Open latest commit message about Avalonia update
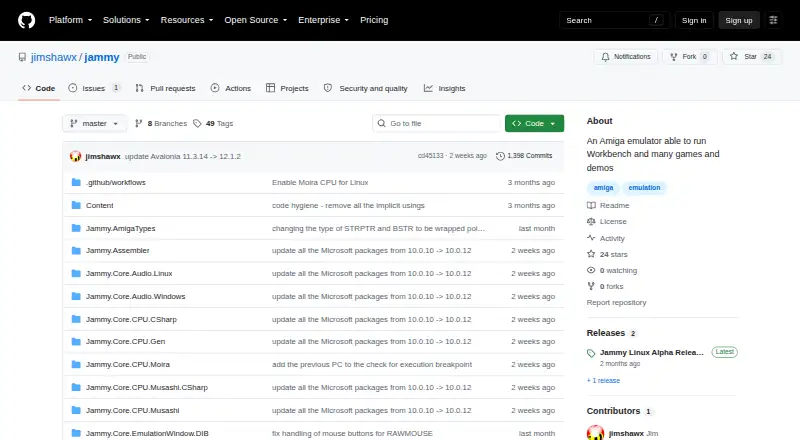Viewport: 800px width, 440px height. pos(183,156)
